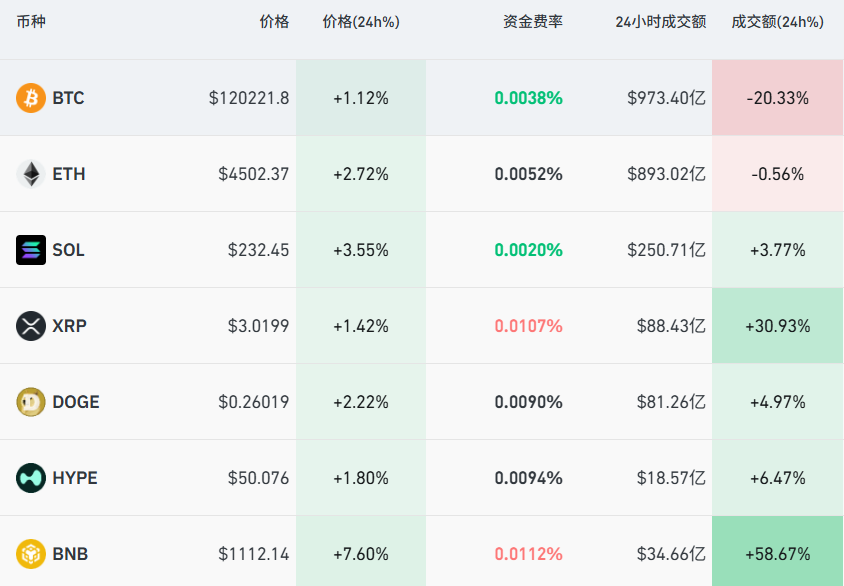This screenshot has width=844, height=586.
Task: Click DOGE 24h volume $81.26亿
Action: click(x=671, y=402)
